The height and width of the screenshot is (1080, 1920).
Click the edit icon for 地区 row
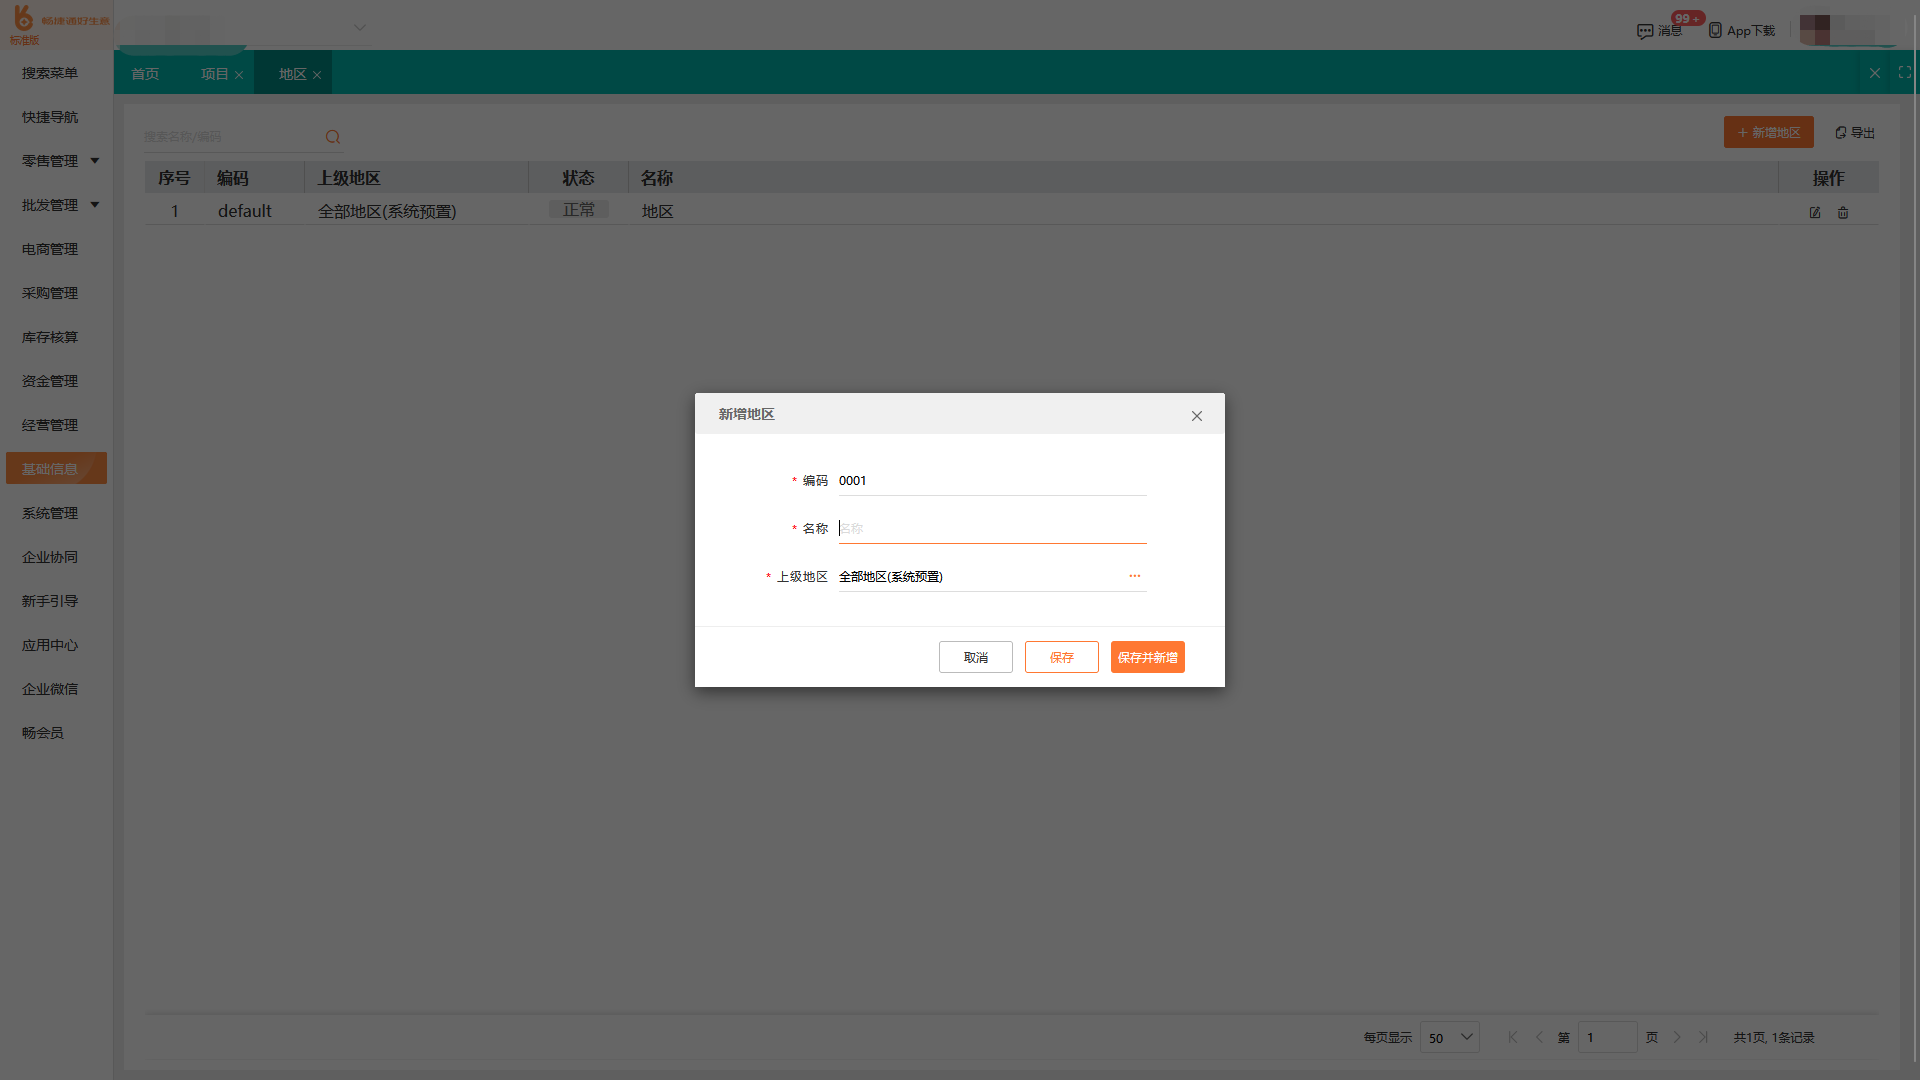(1815, 212)
